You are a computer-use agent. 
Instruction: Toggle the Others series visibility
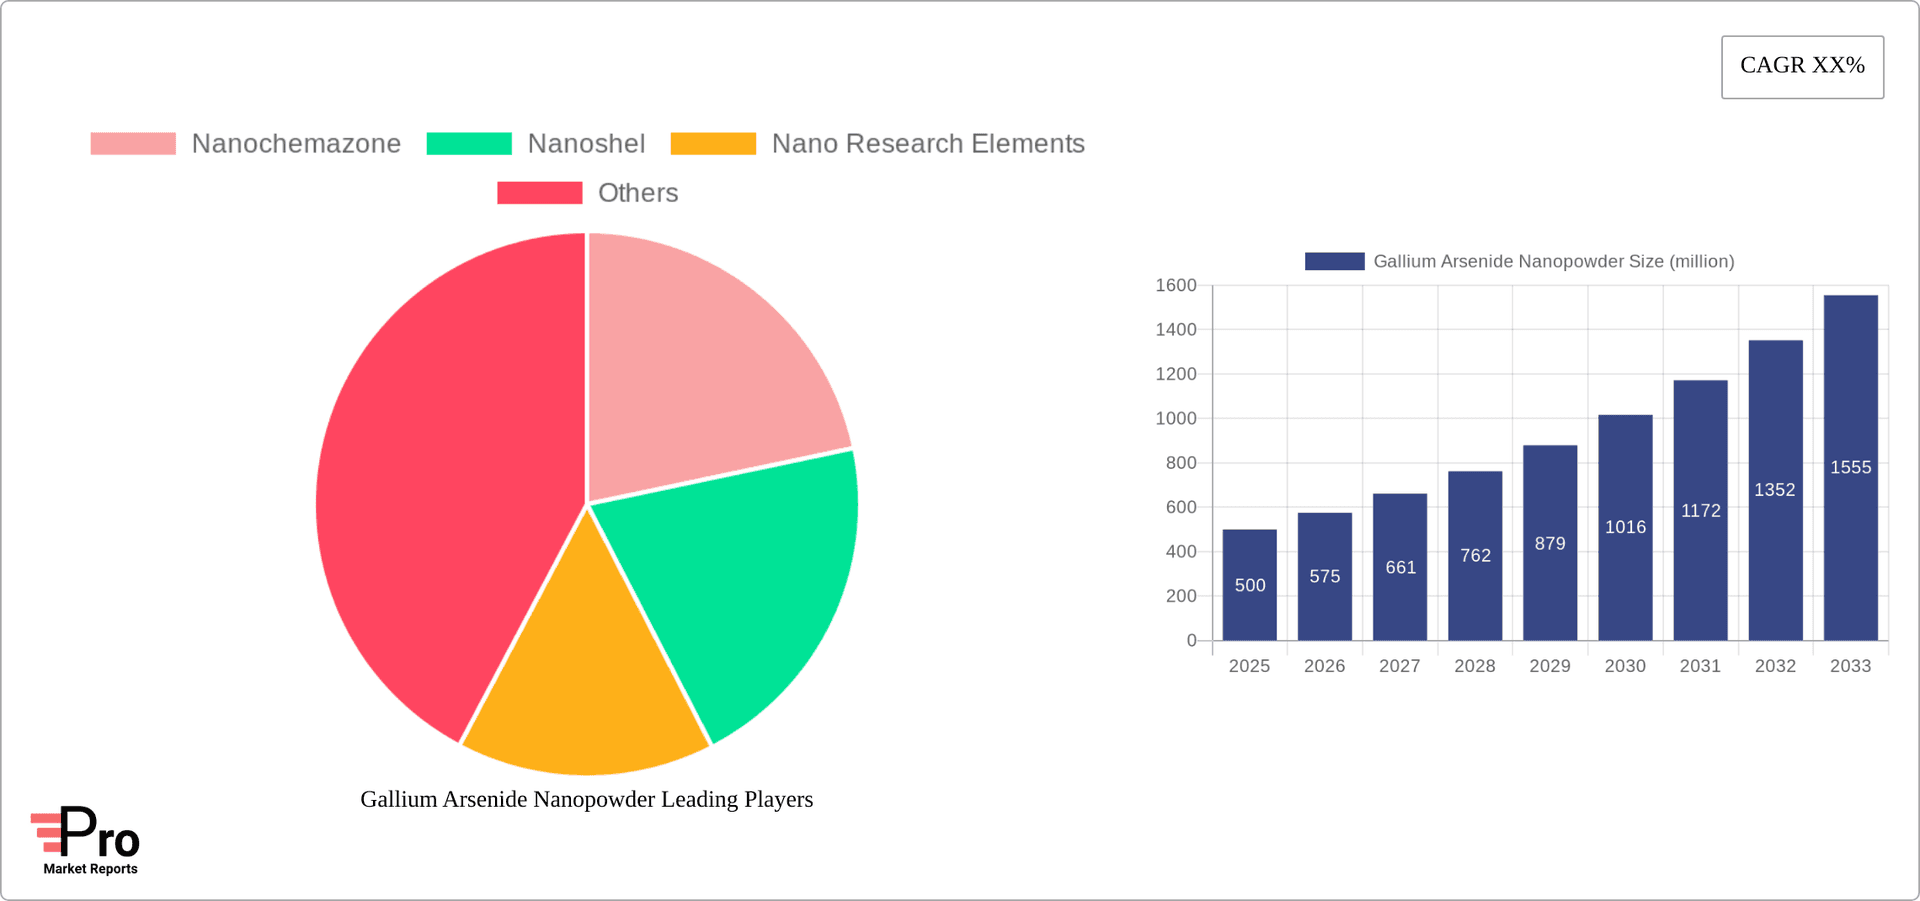click(x=636, y=192)
